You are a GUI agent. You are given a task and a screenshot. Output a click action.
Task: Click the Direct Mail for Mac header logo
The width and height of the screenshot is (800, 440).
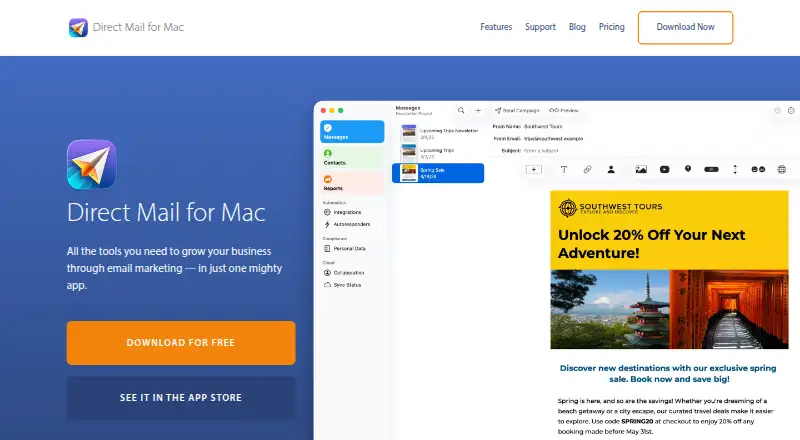[126, 27]
